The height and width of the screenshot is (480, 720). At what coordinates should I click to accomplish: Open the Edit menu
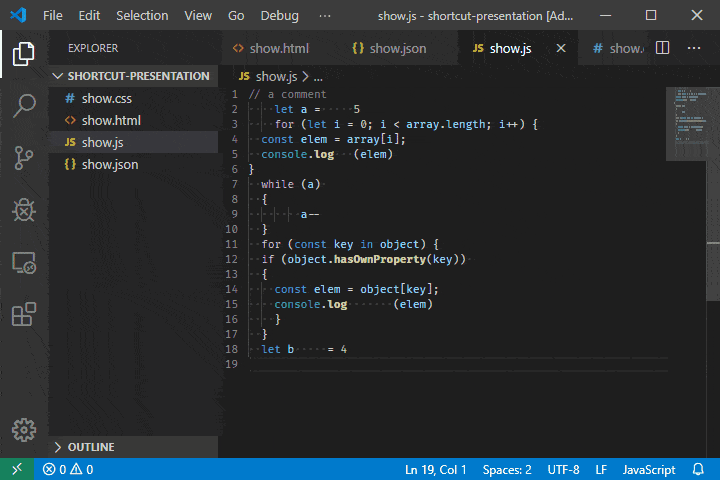tap(89, 16)
